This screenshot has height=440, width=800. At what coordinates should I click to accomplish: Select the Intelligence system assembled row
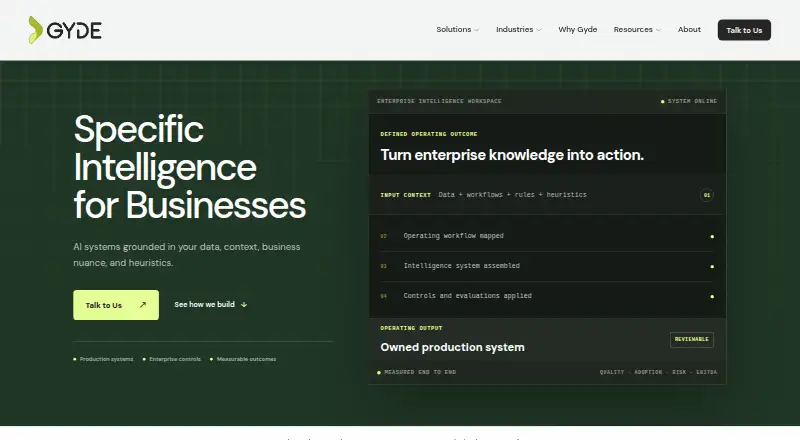tap(546, 266)
